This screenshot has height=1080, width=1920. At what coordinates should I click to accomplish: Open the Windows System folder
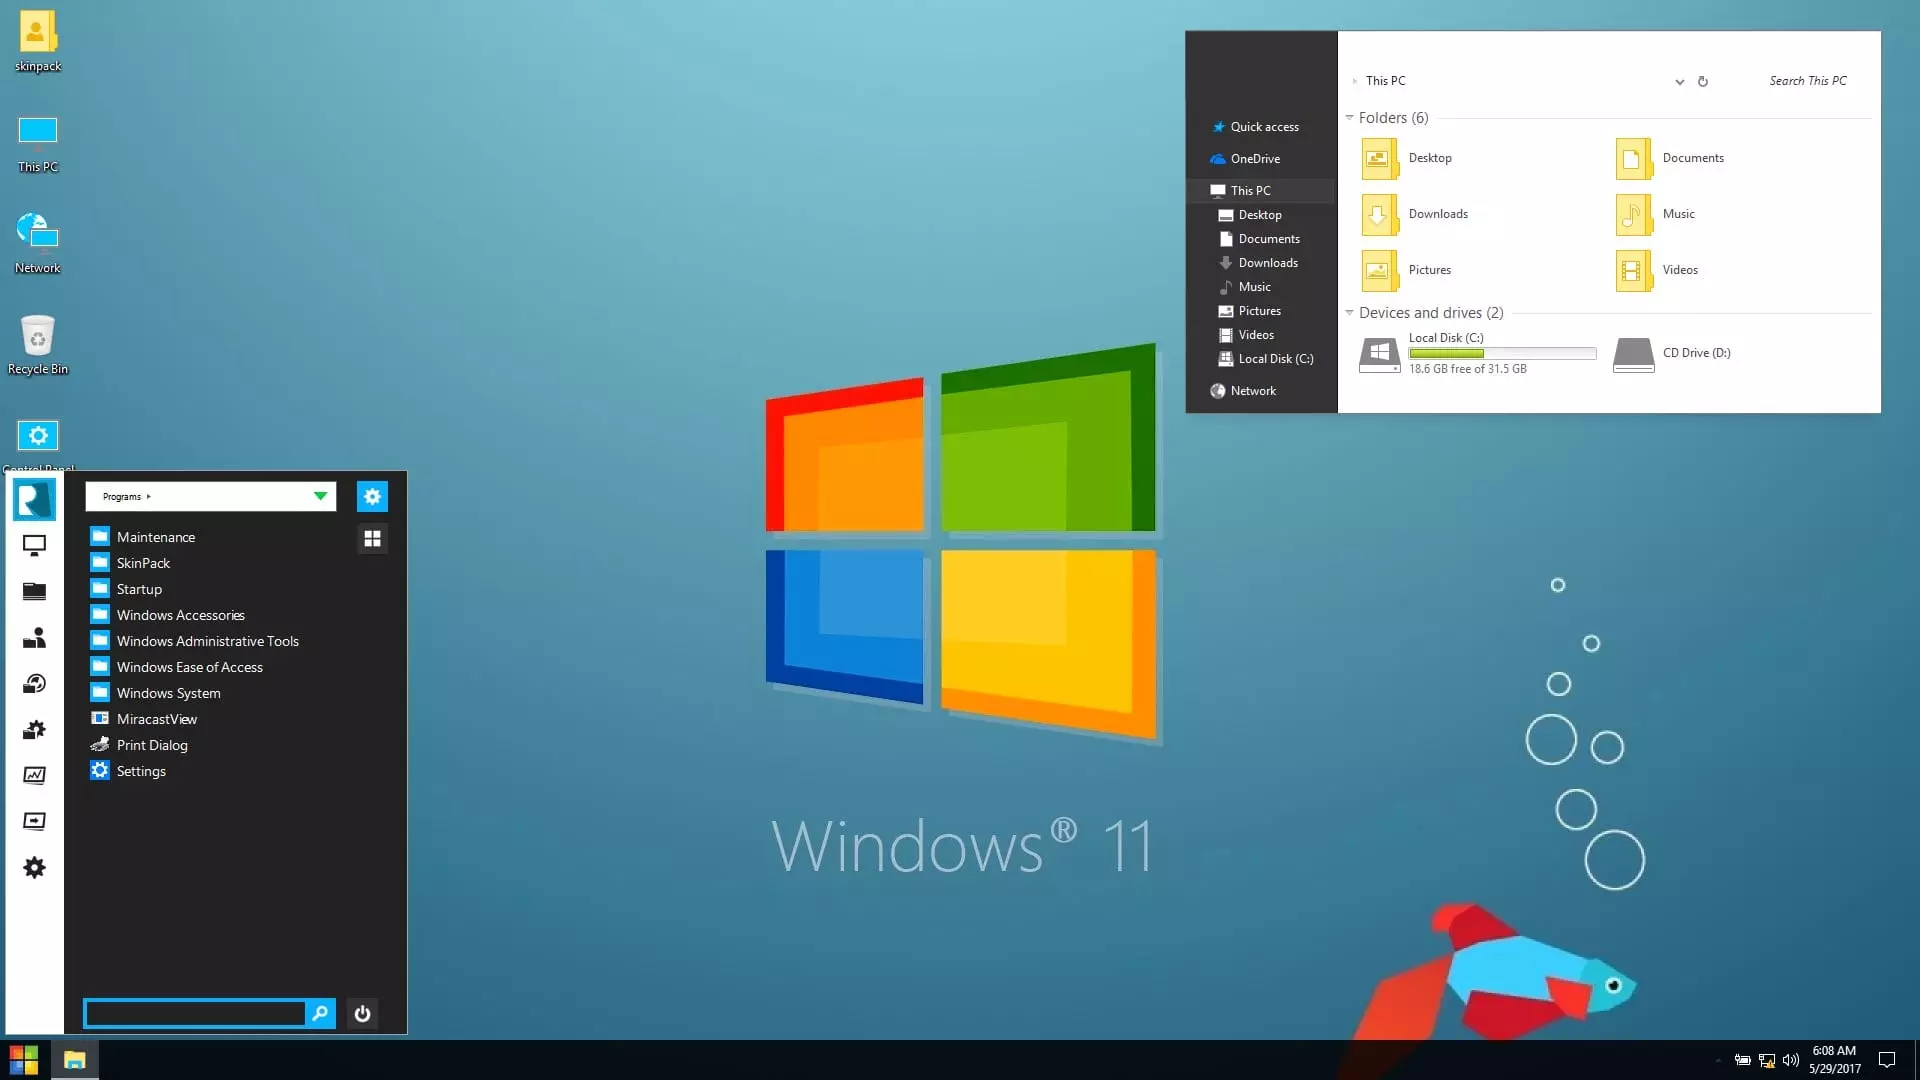[x=167, y=692]
